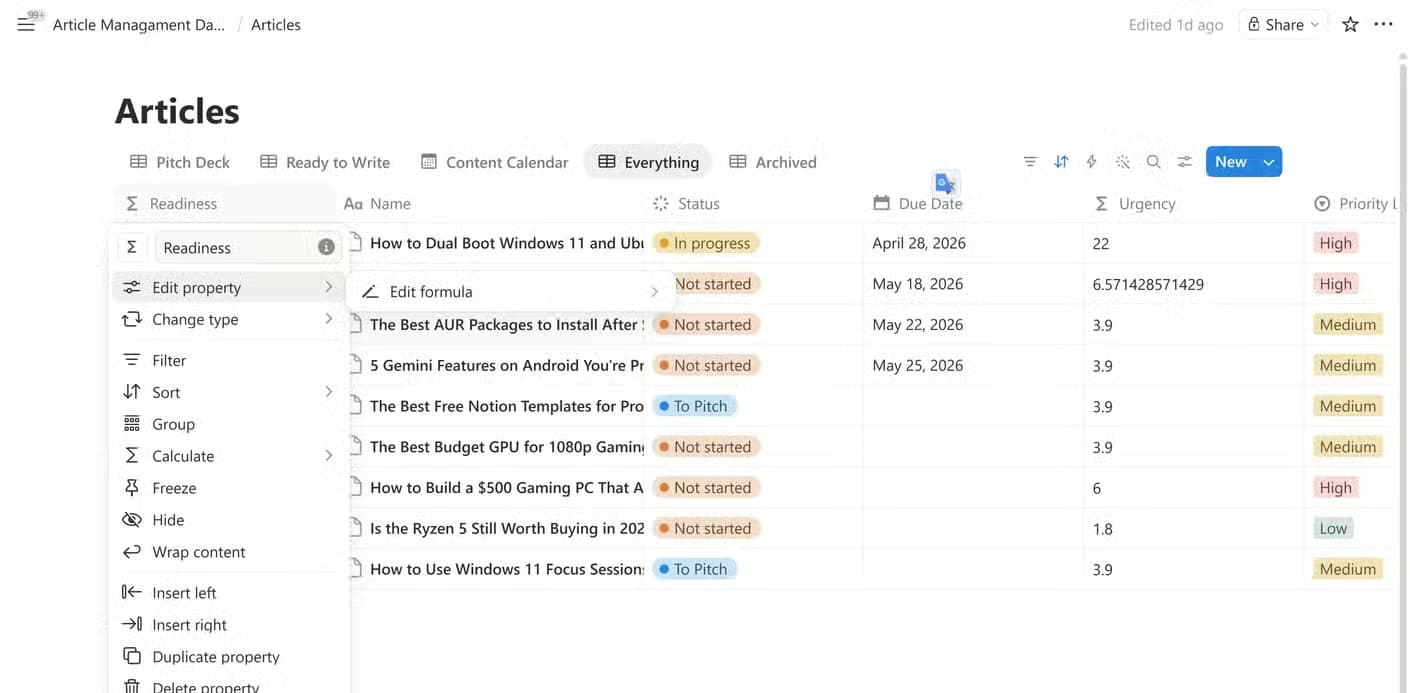Click the Priority column header
The image size is (1410, 693).
point(1356,203)
